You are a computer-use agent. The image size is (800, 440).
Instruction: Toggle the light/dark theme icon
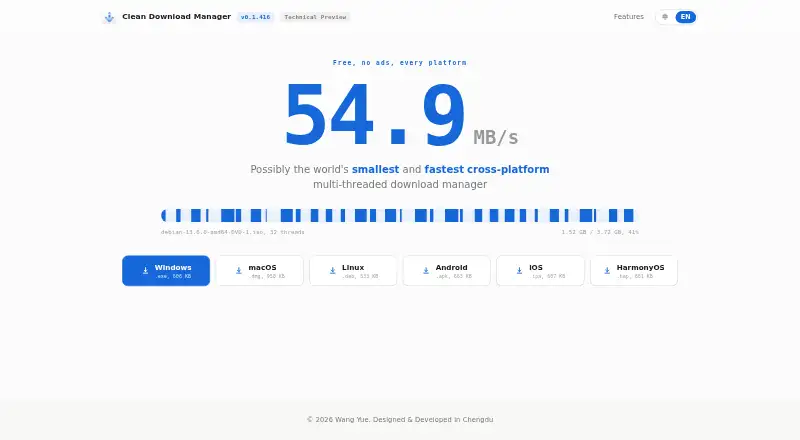tap(665, 17)
